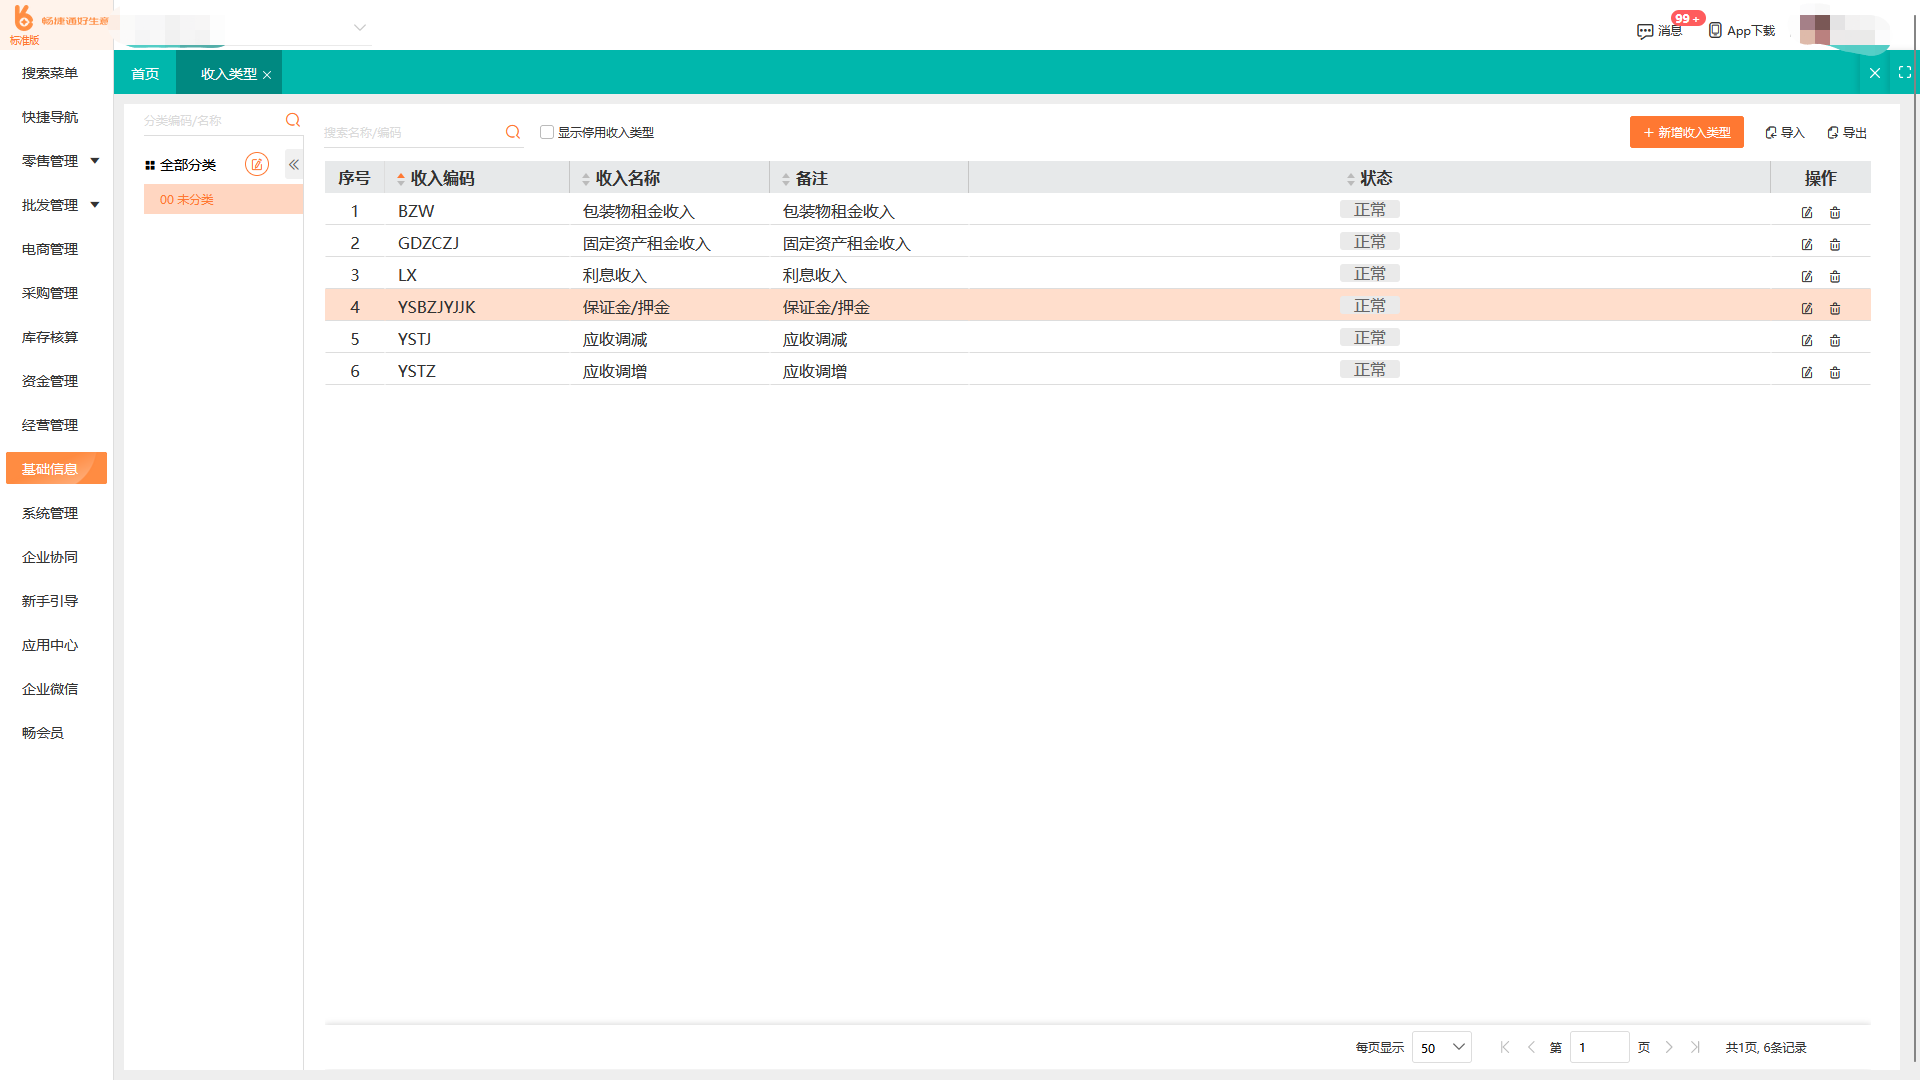Viewport: 1920px width, 1080px height.
Task: Click the App下载 link in top bar
Action: click(1741, 29)
